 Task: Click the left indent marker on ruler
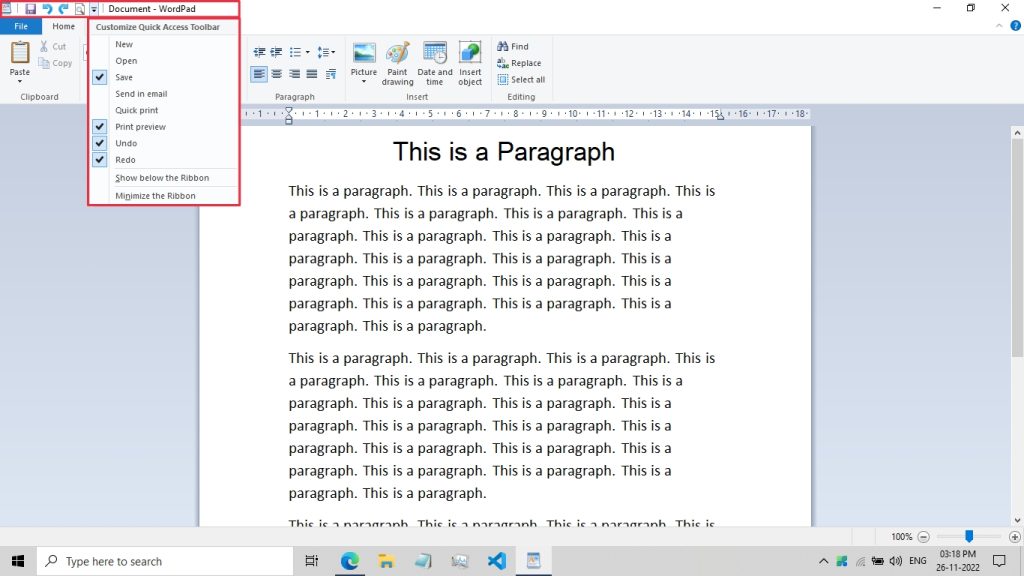(x=289, y=116)
